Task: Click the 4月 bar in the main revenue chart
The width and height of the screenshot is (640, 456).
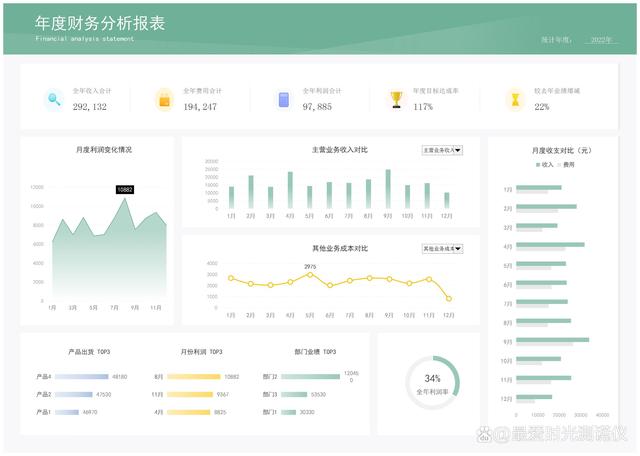Action: [290, 190]
